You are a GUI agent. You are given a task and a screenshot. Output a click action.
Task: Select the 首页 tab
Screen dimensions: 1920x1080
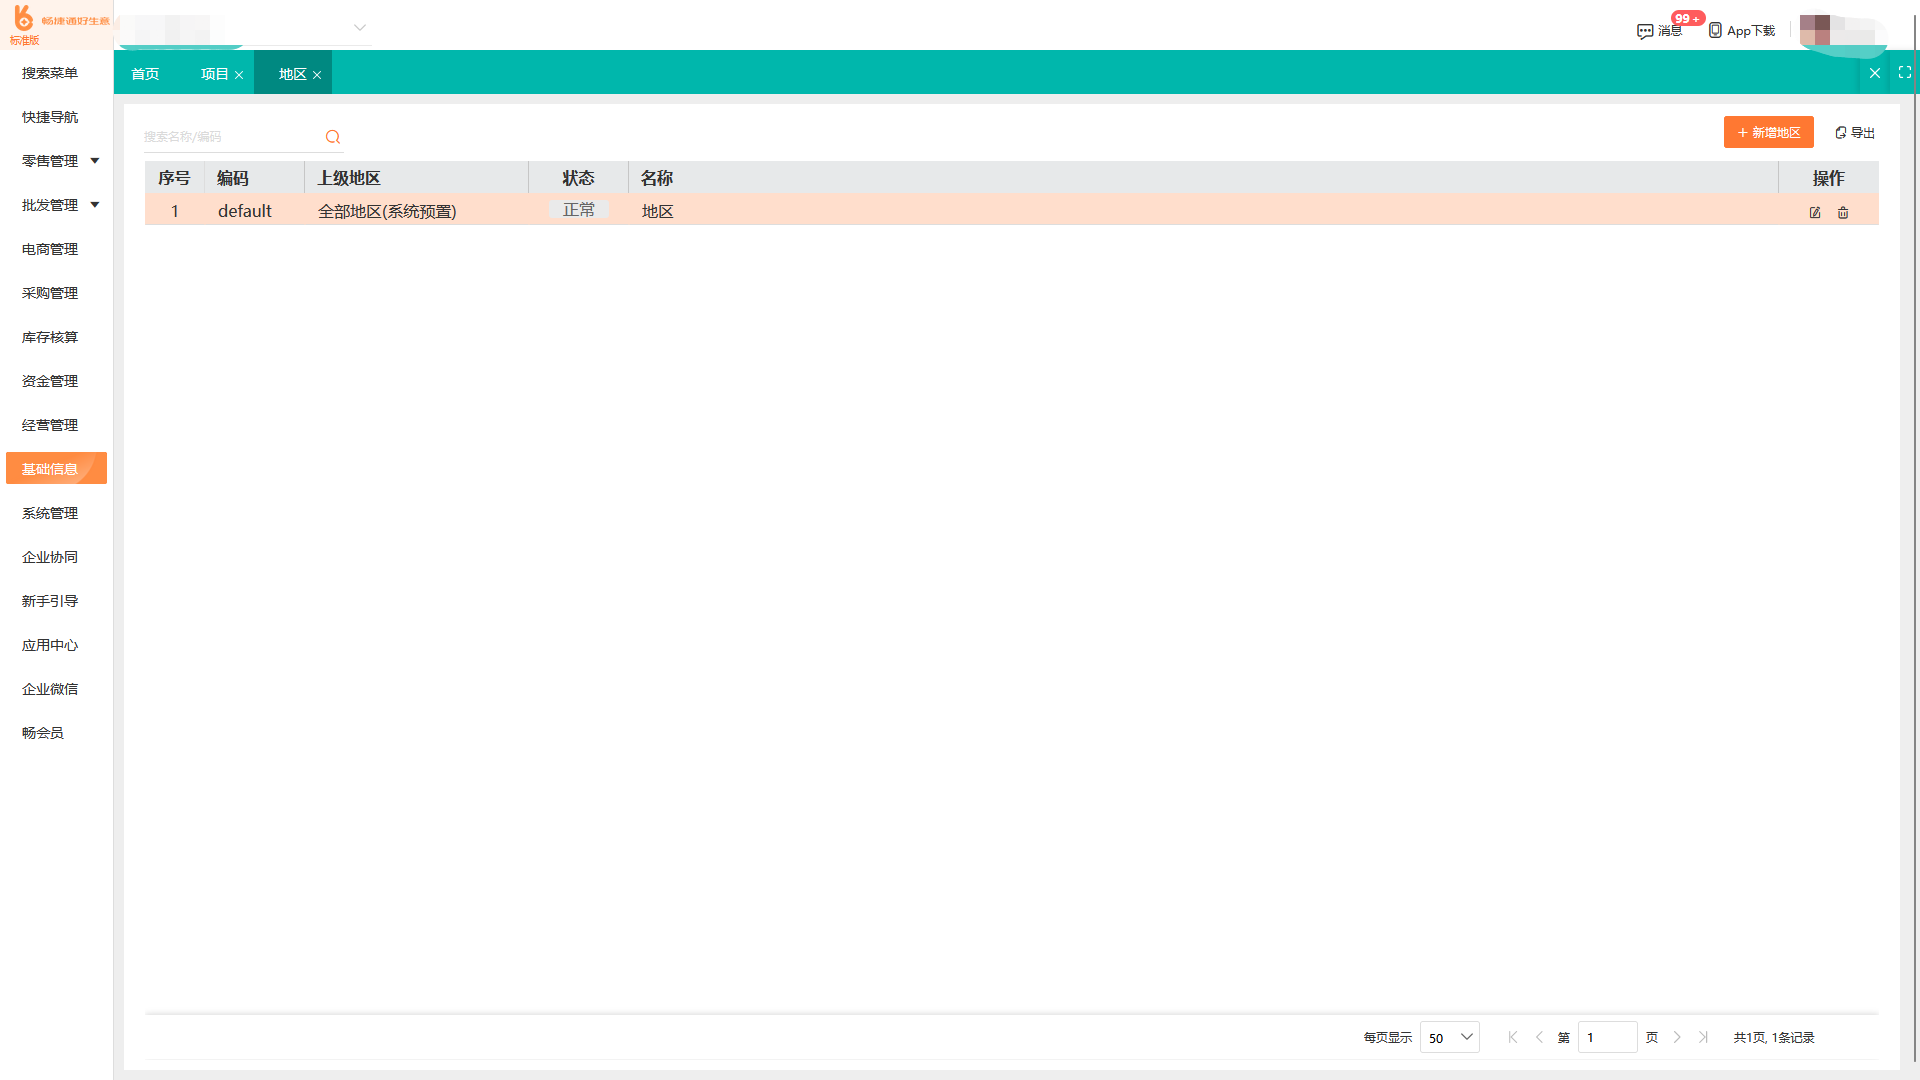pyautogui.click(x=145, y=73)
